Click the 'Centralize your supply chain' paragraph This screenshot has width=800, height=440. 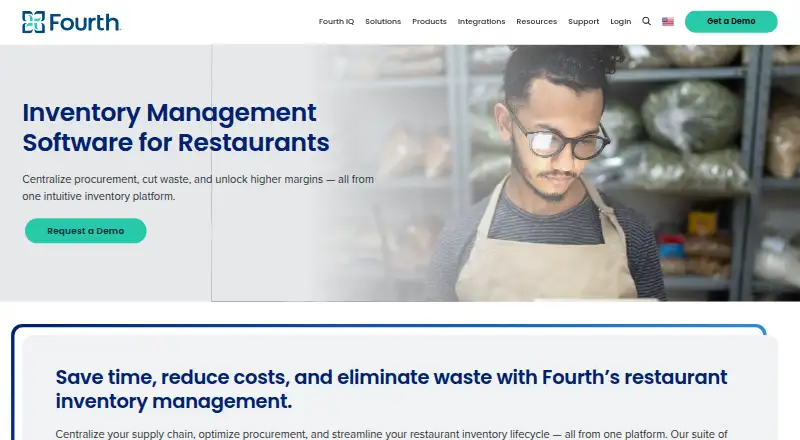391,434
